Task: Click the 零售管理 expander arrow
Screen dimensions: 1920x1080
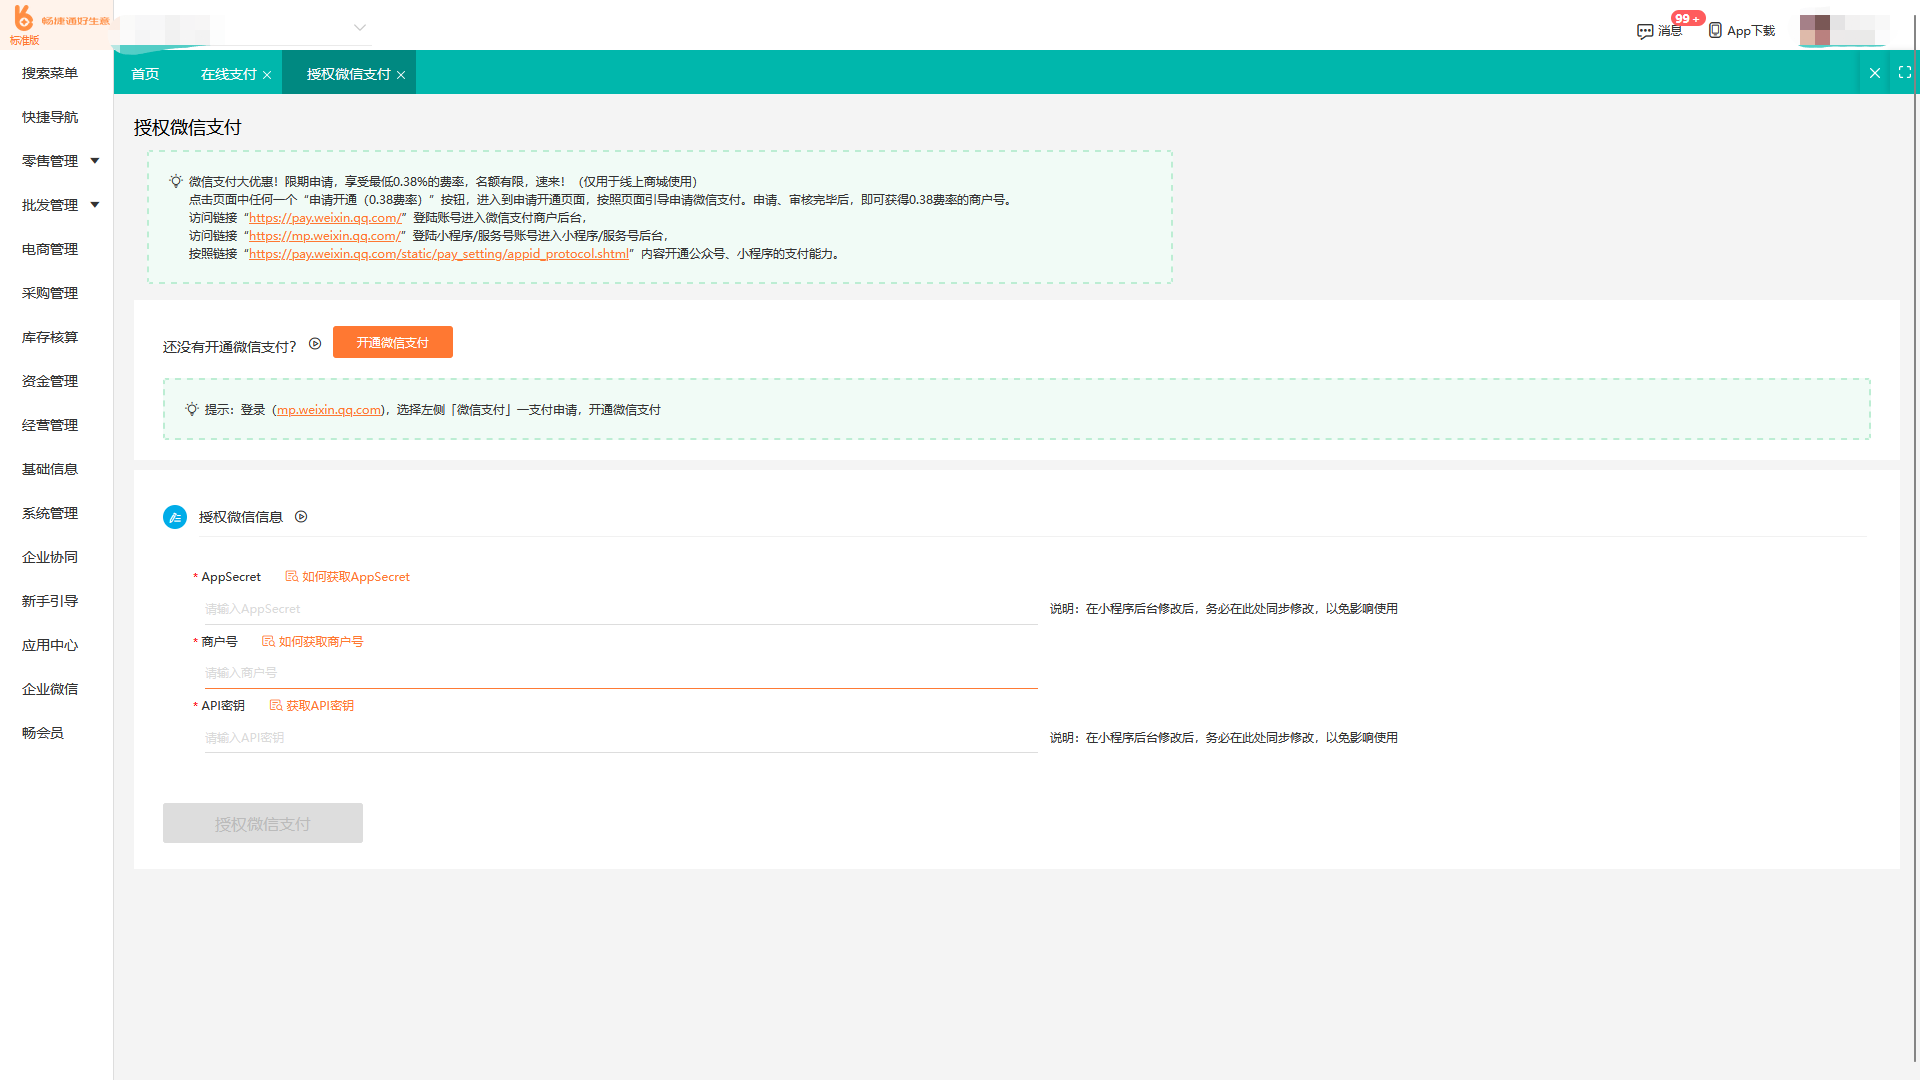Action: click(x=95, y=160)
